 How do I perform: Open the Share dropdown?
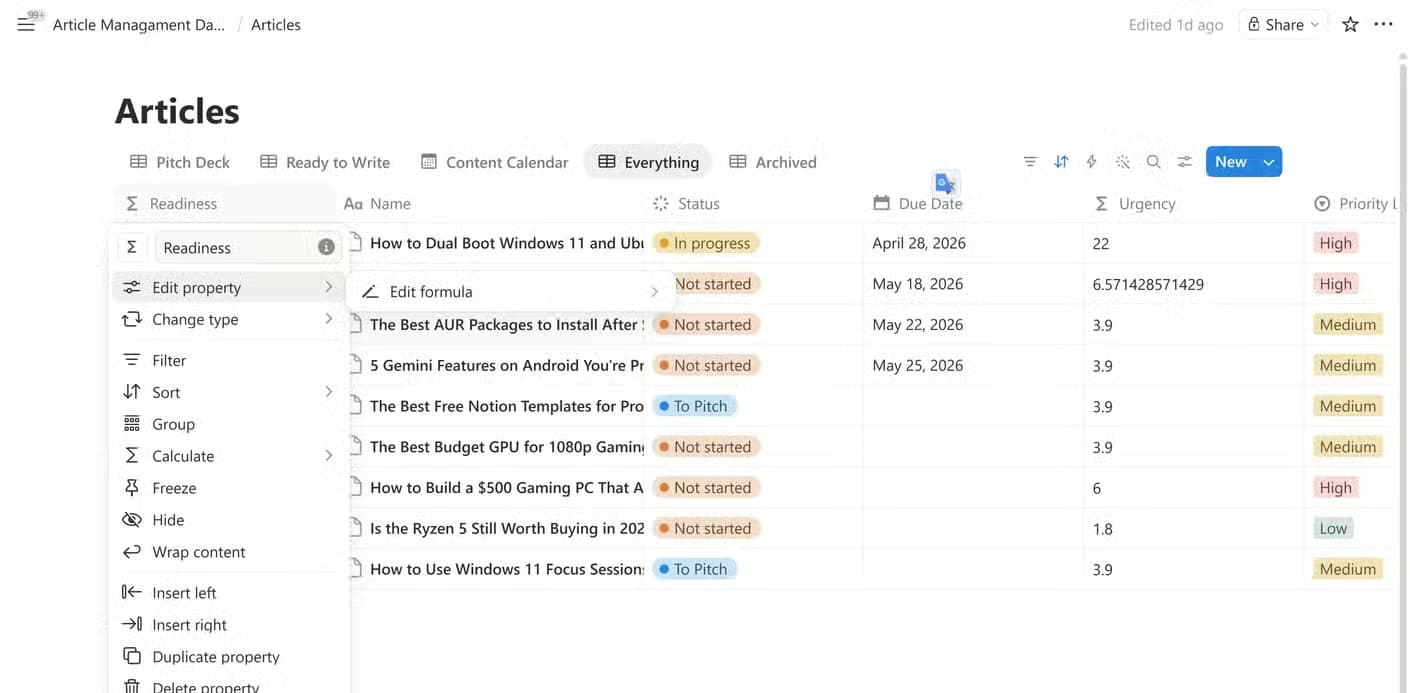[x=1282, y=25]
